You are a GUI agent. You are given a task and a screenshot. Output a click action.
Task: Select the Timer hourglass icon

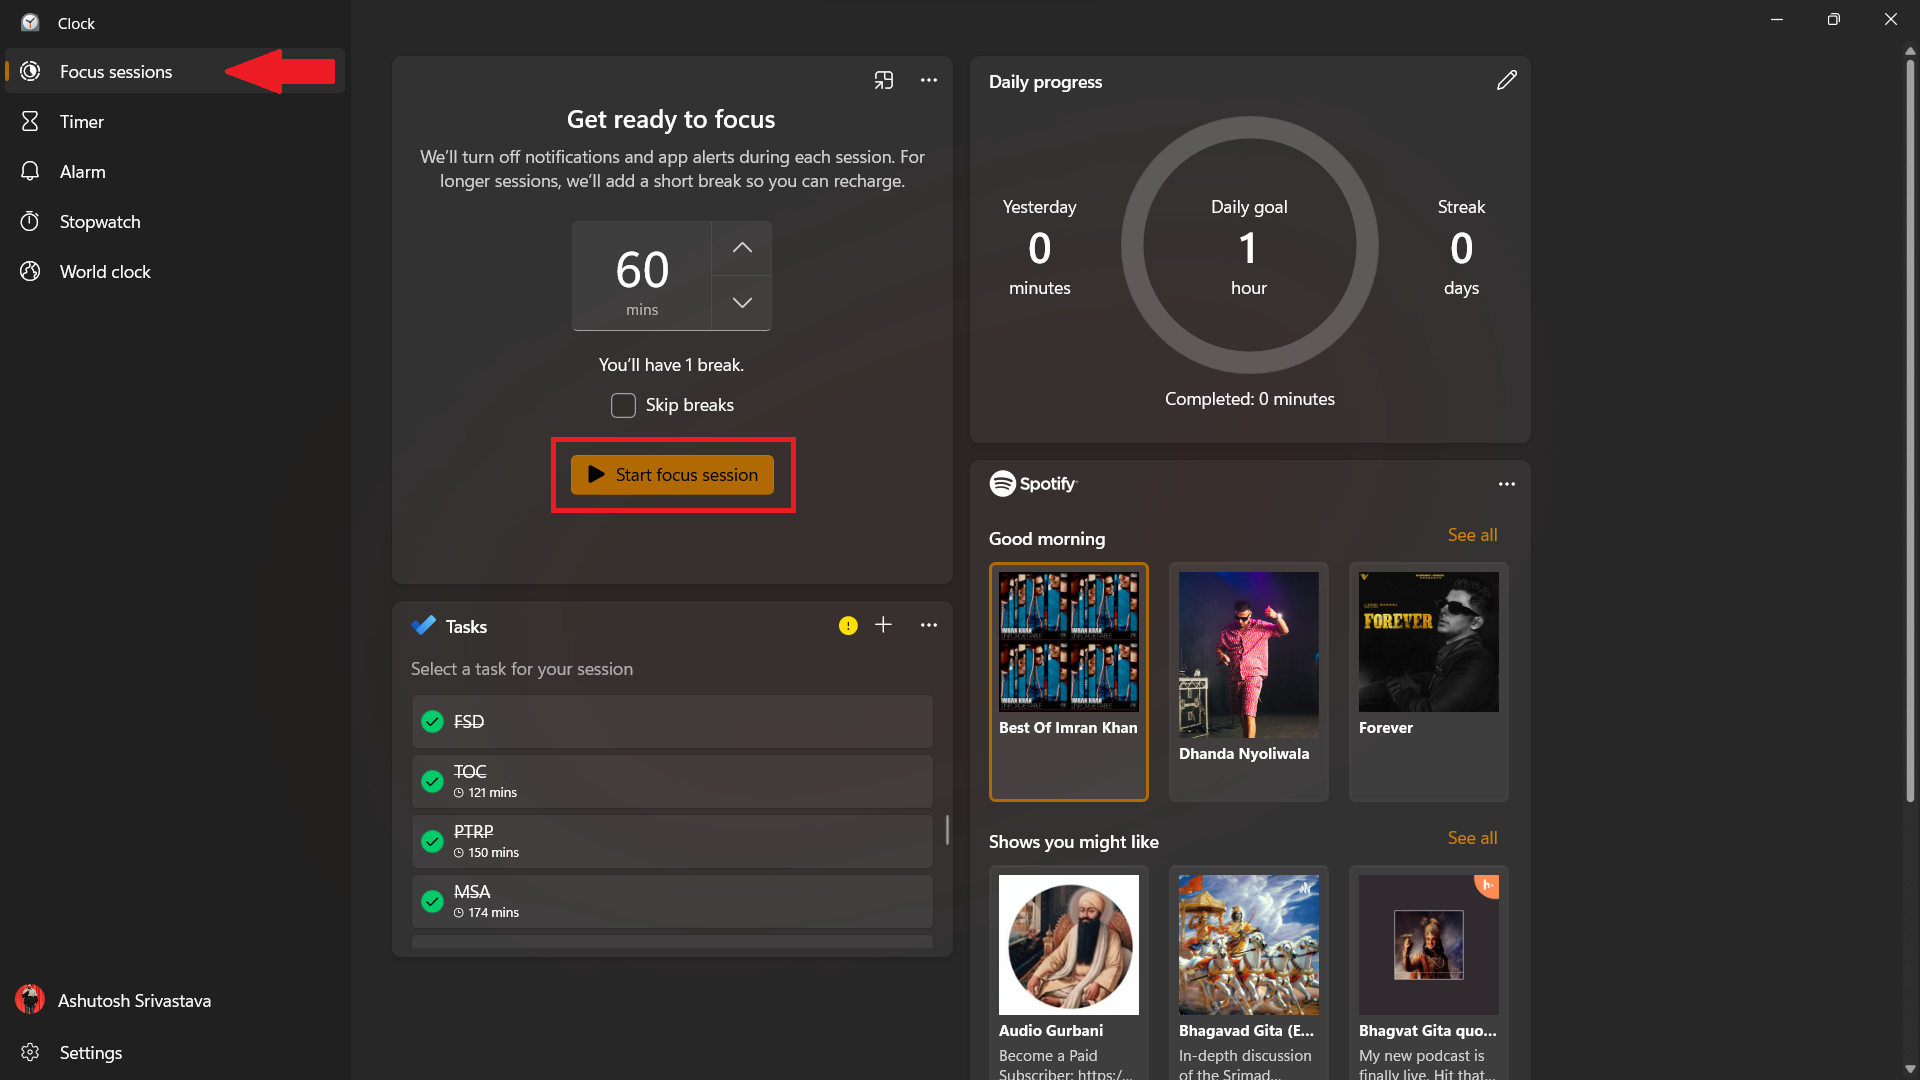[x=30, y=121]
